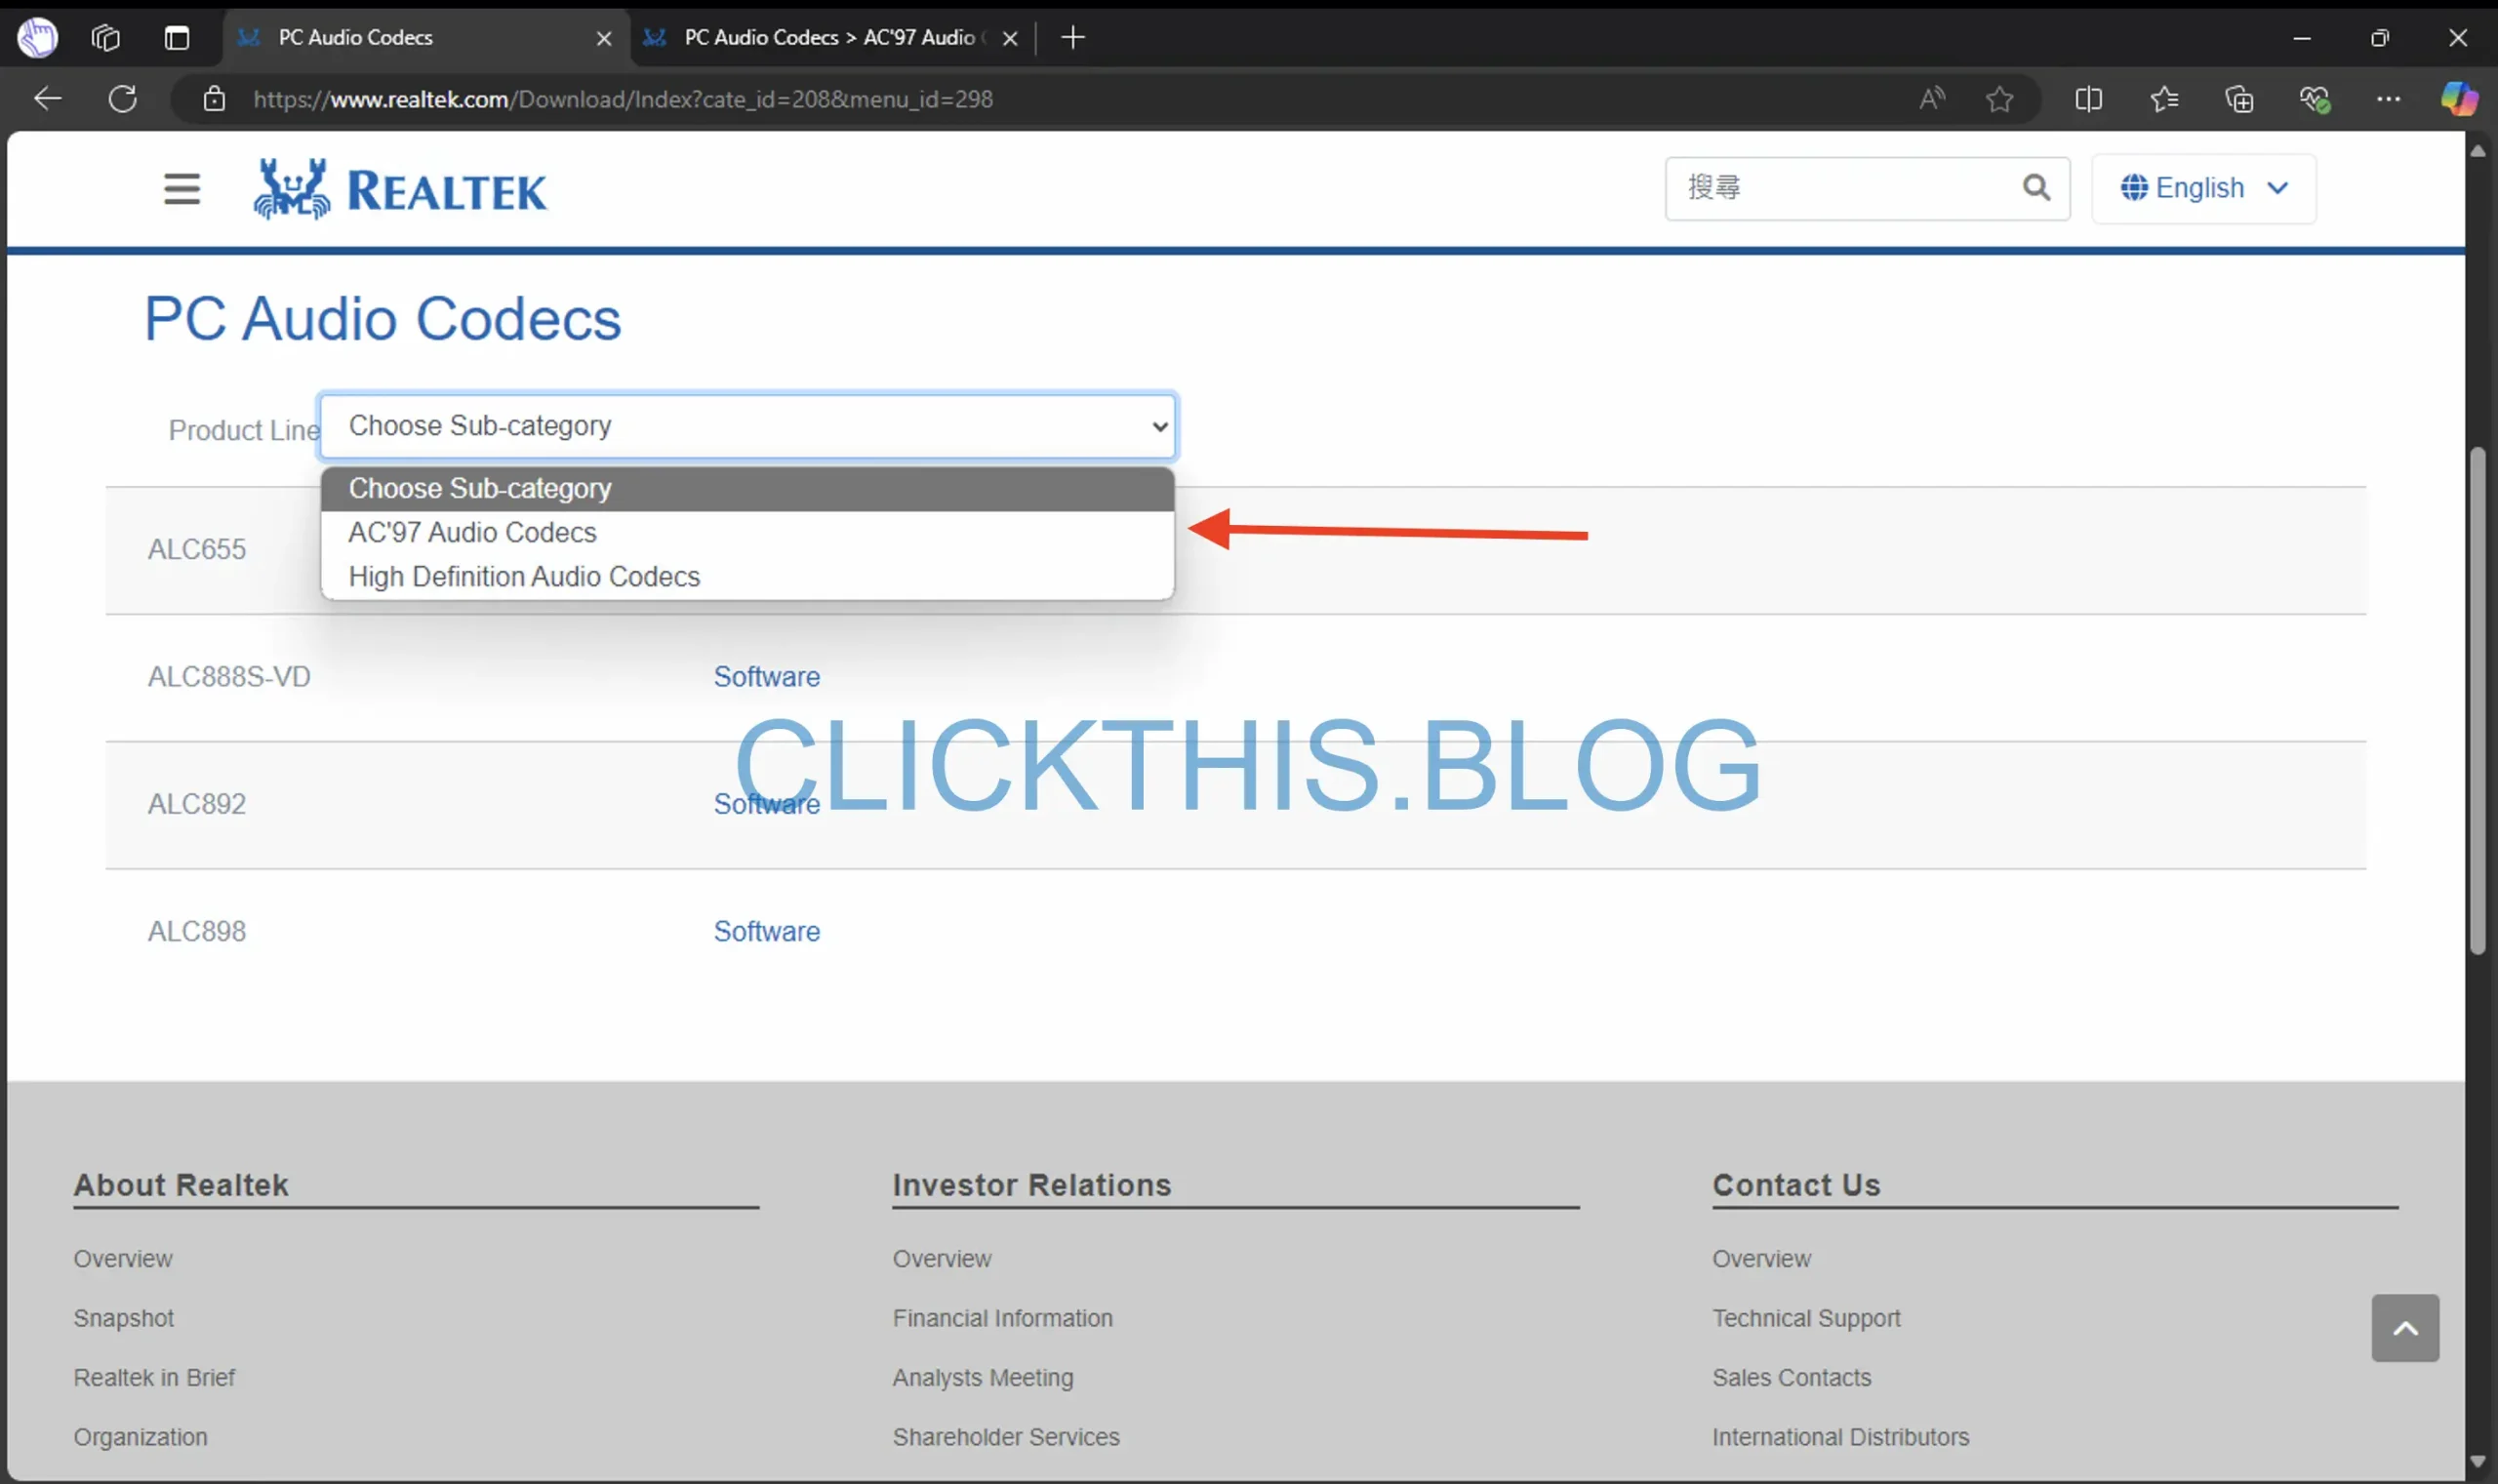The height and width of the screenshot is (1484, 2498).
Task: Click the search magnifier icon
Action: click(2037, 187)
